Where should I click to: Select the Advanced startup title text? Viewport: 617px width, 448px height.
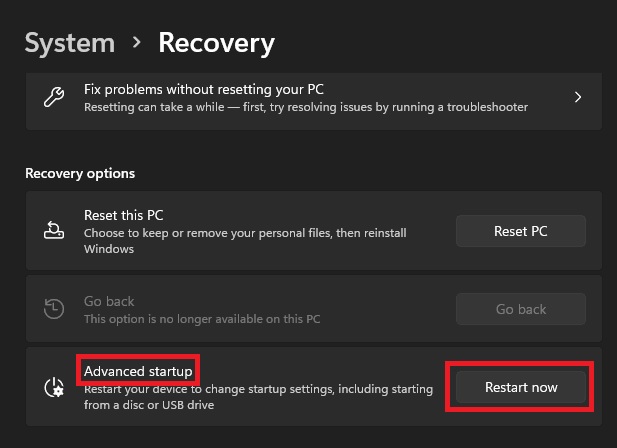[138, 371]
